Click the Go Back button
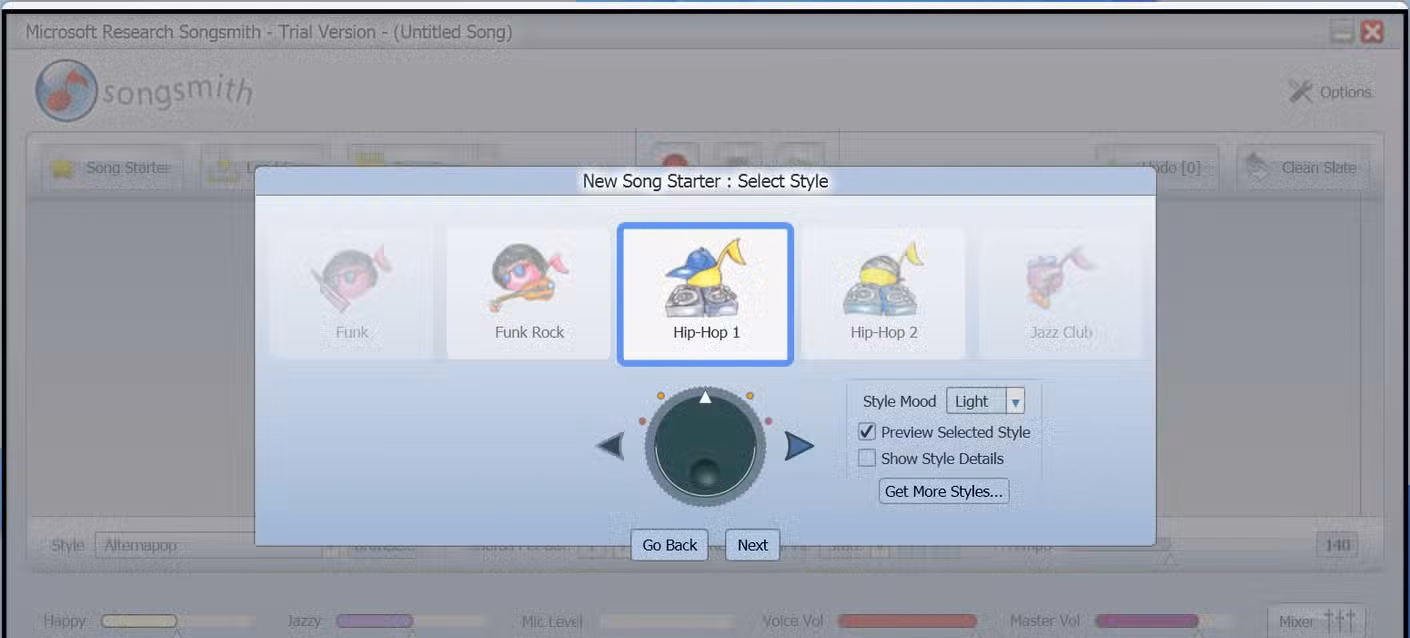 click(670, 545)
